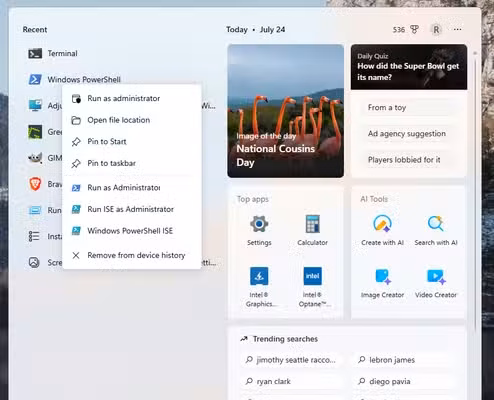Click the Greenshot icon in Recent list
The width and height of the screenshot is (494, 400).
click(35, 132)
